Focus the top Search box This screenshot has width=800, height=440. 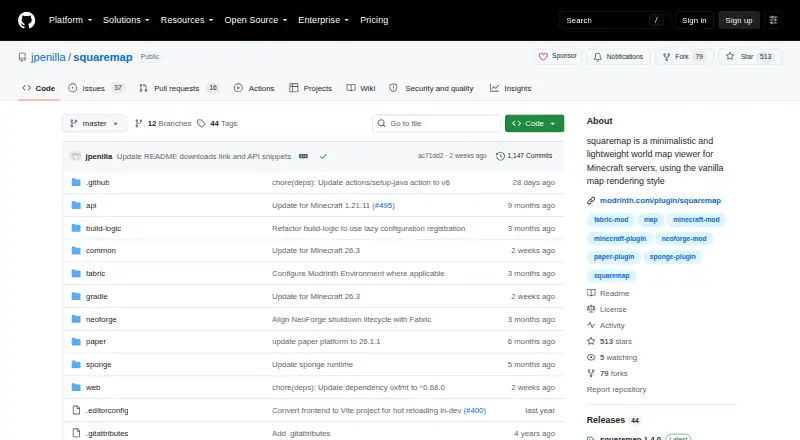[x=614, y=20]
